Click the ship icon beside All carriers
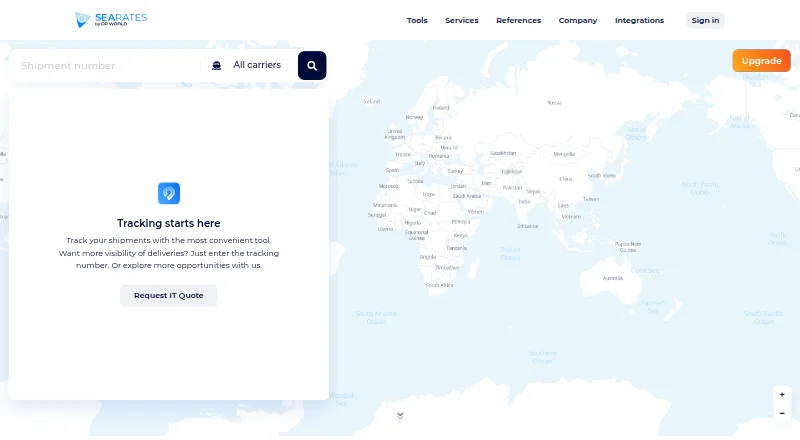 (217, 65)
